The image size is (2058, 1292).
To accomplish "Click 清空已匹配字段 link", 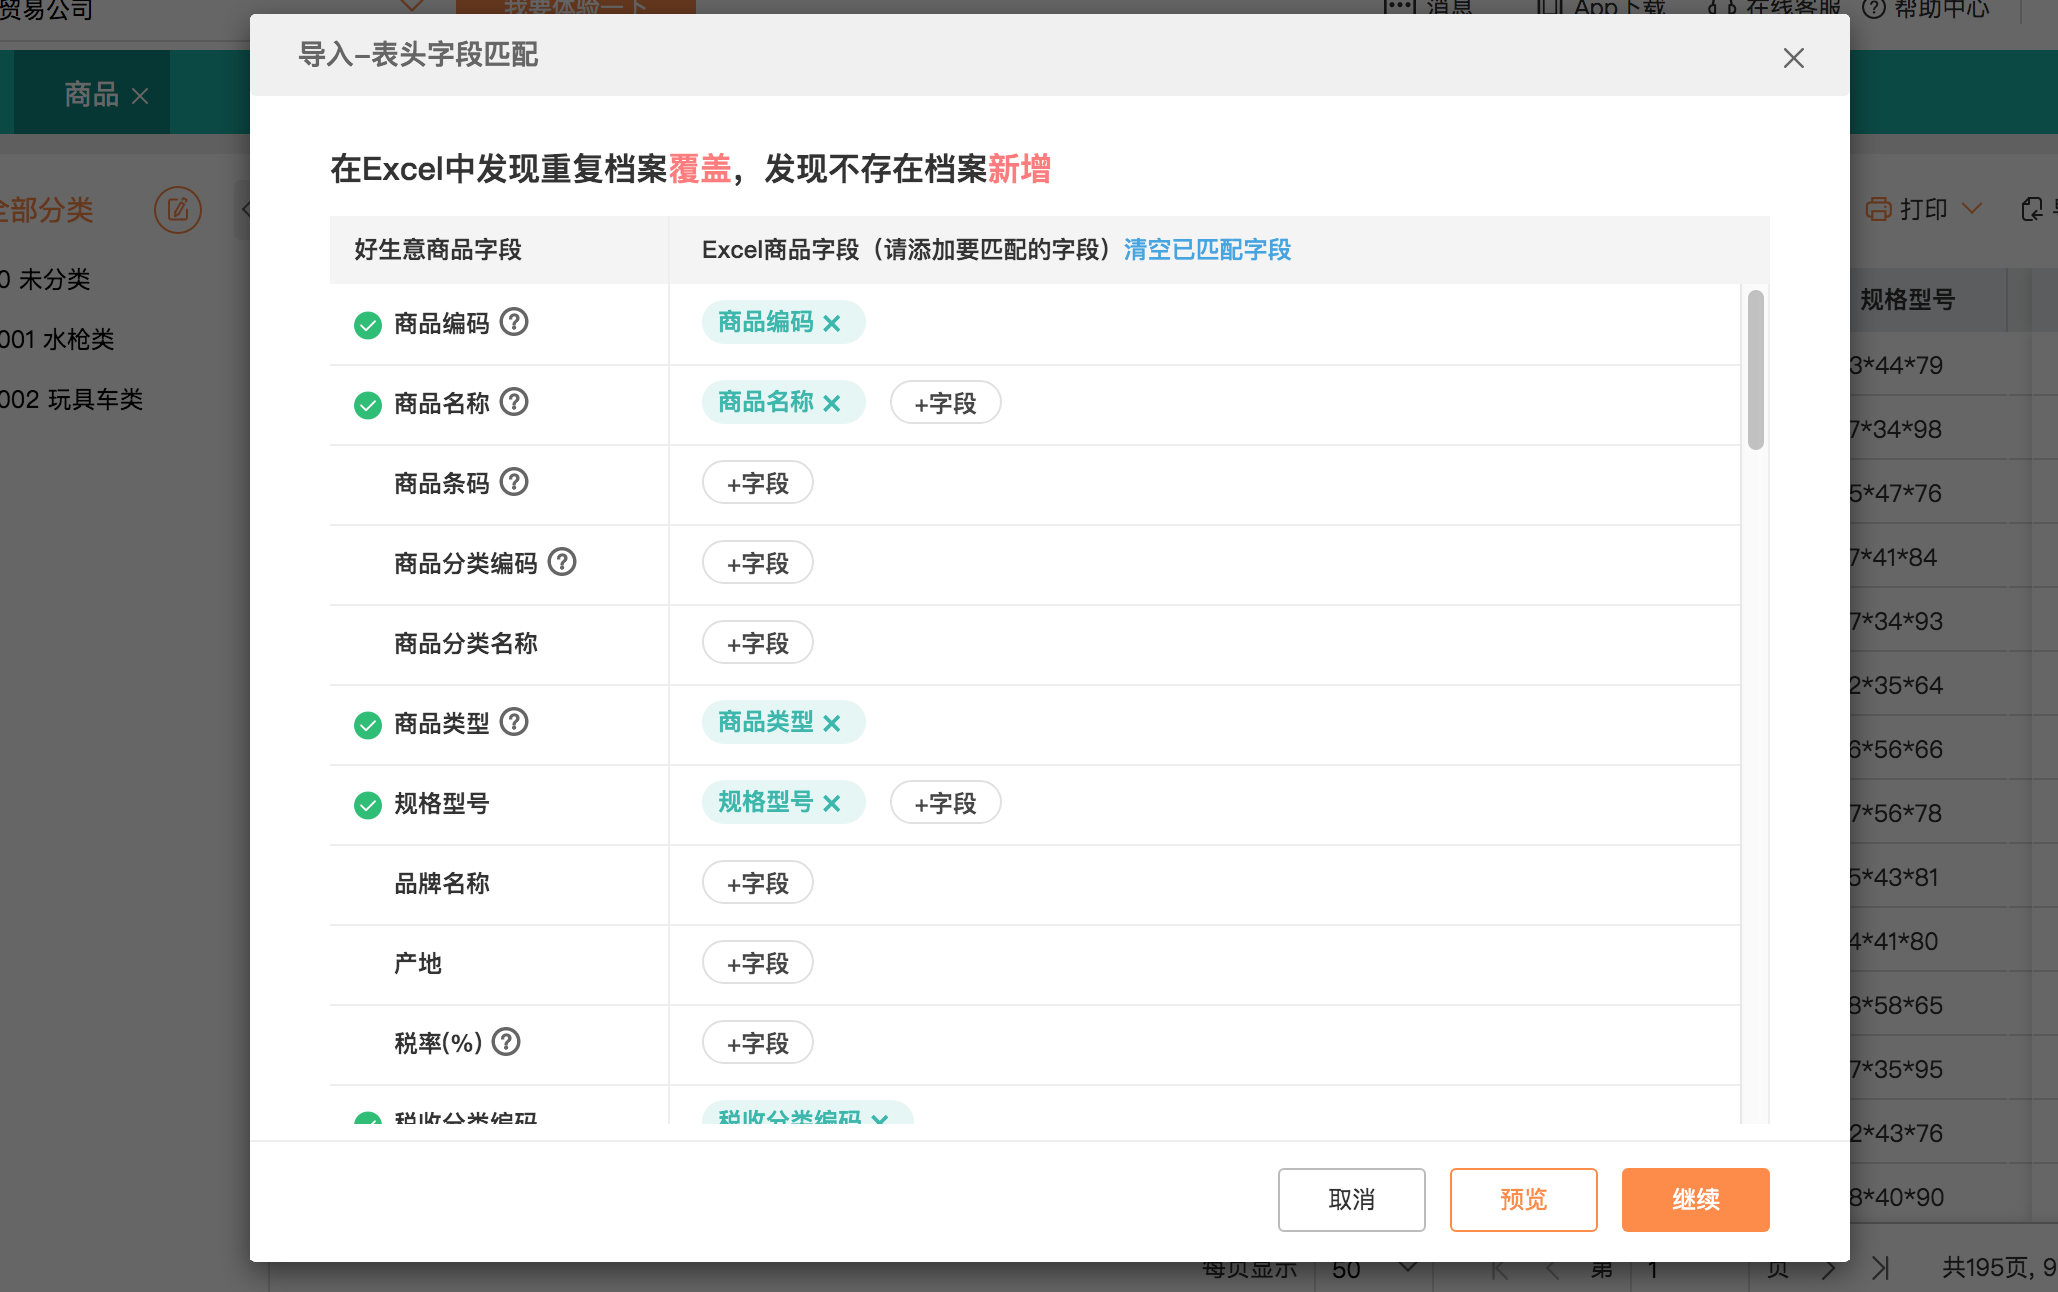I will (x=1204, y=249).
